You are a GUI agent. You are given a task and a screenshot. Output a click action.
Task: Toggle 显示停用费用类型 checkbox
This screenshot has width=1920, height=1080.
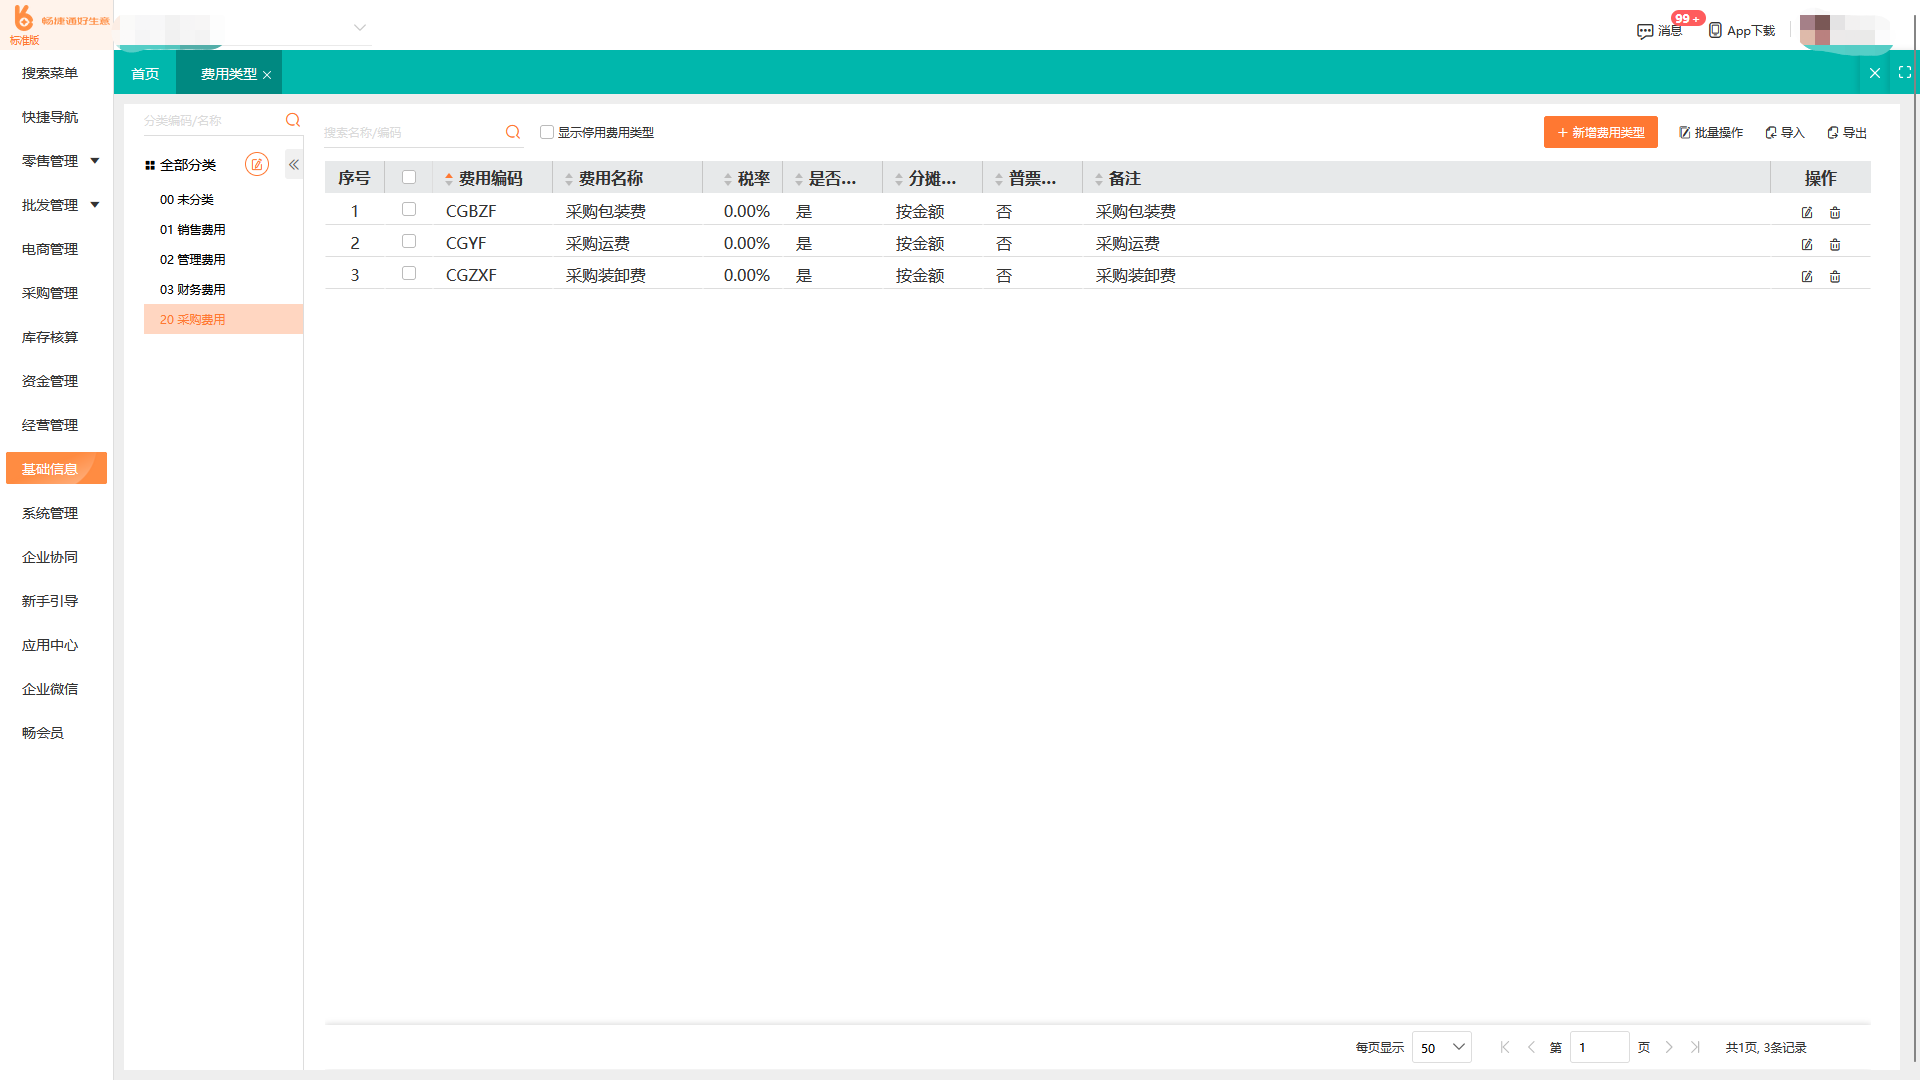tap(546, 132)
